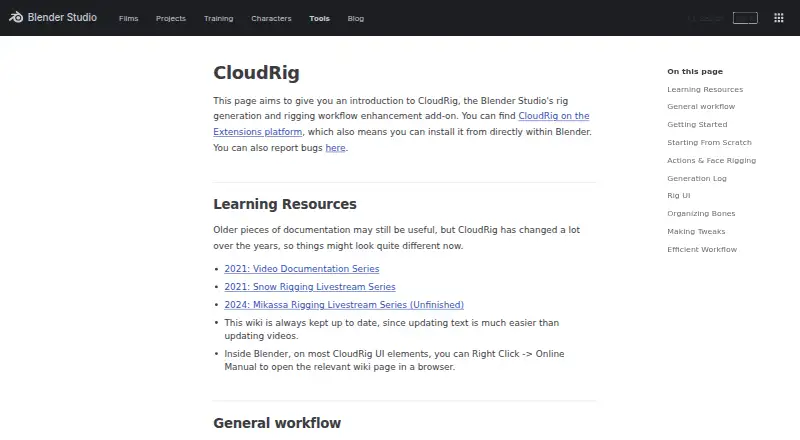Jump to Actions & Face Rigging section
The image size is (800, 440).
click(x=711, y=160)
